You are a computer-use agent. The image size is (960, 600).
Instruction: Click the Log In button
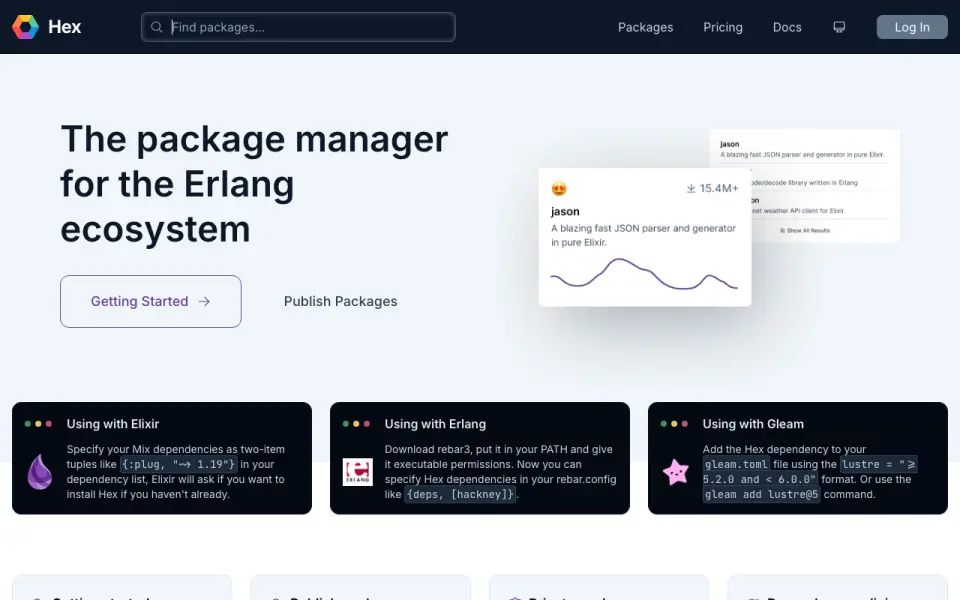(x=912, y=27)
